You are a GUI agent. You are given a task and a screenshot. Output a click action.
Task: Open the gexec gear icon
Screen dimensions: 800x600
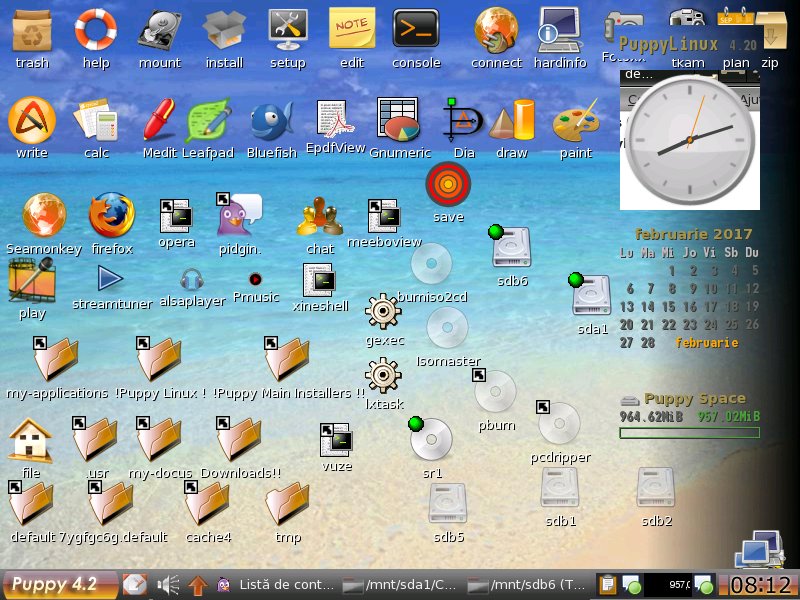384,312
